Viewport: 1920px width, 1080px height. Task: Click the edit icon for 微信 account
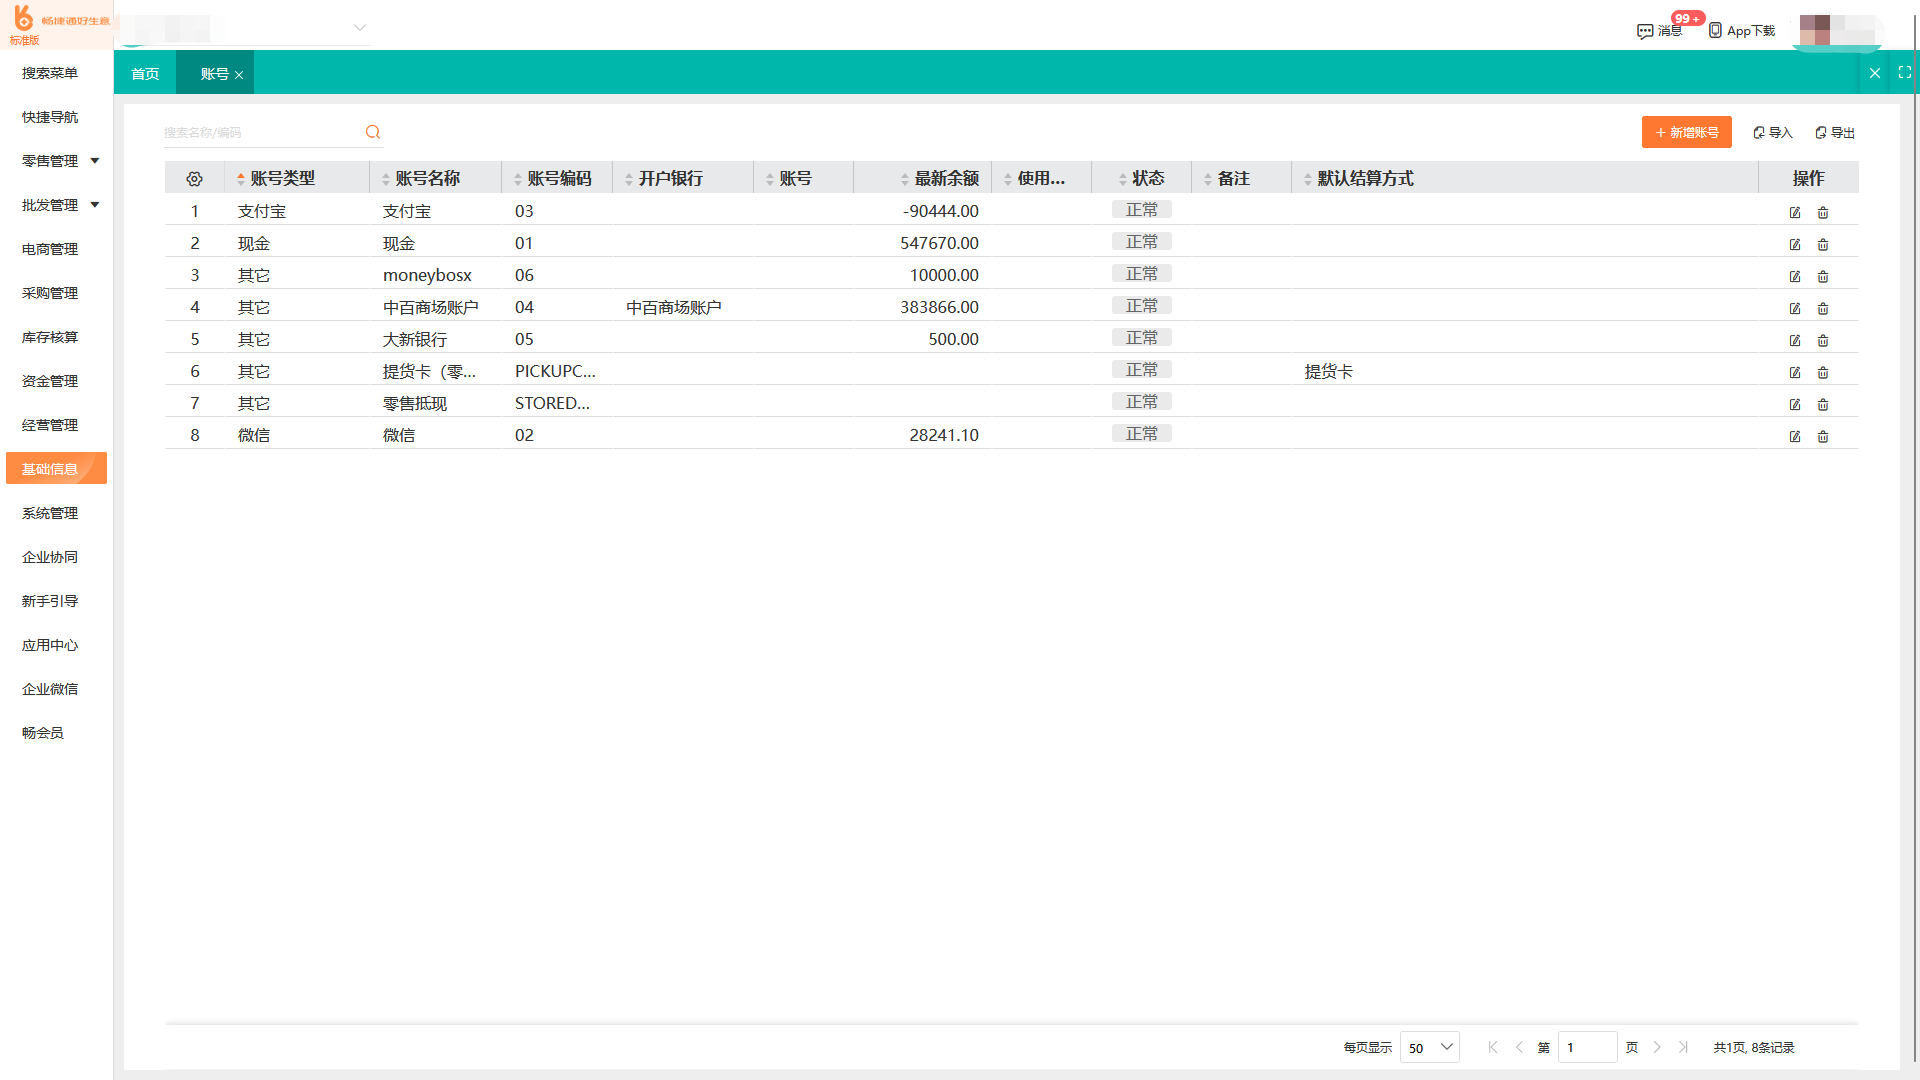[1795, 434]
